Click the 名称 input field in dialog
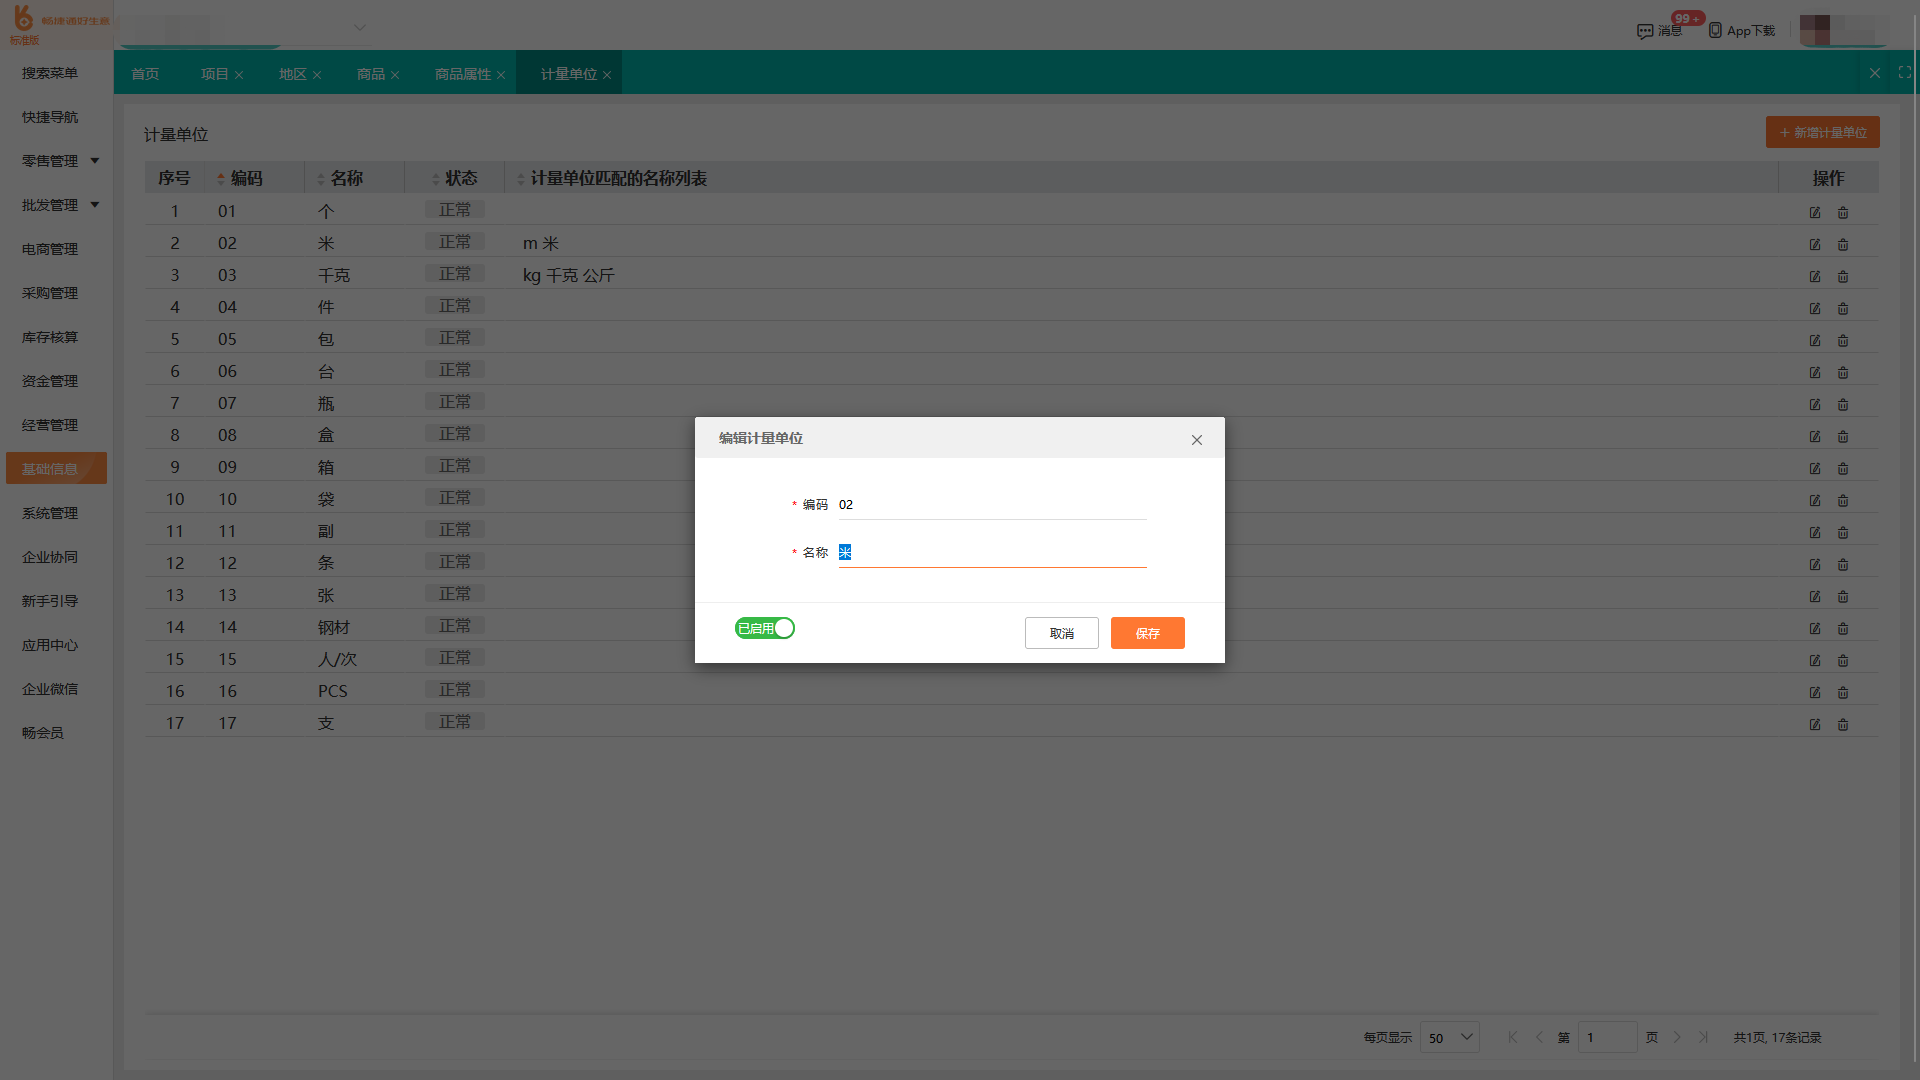 (x=993, y=553)
